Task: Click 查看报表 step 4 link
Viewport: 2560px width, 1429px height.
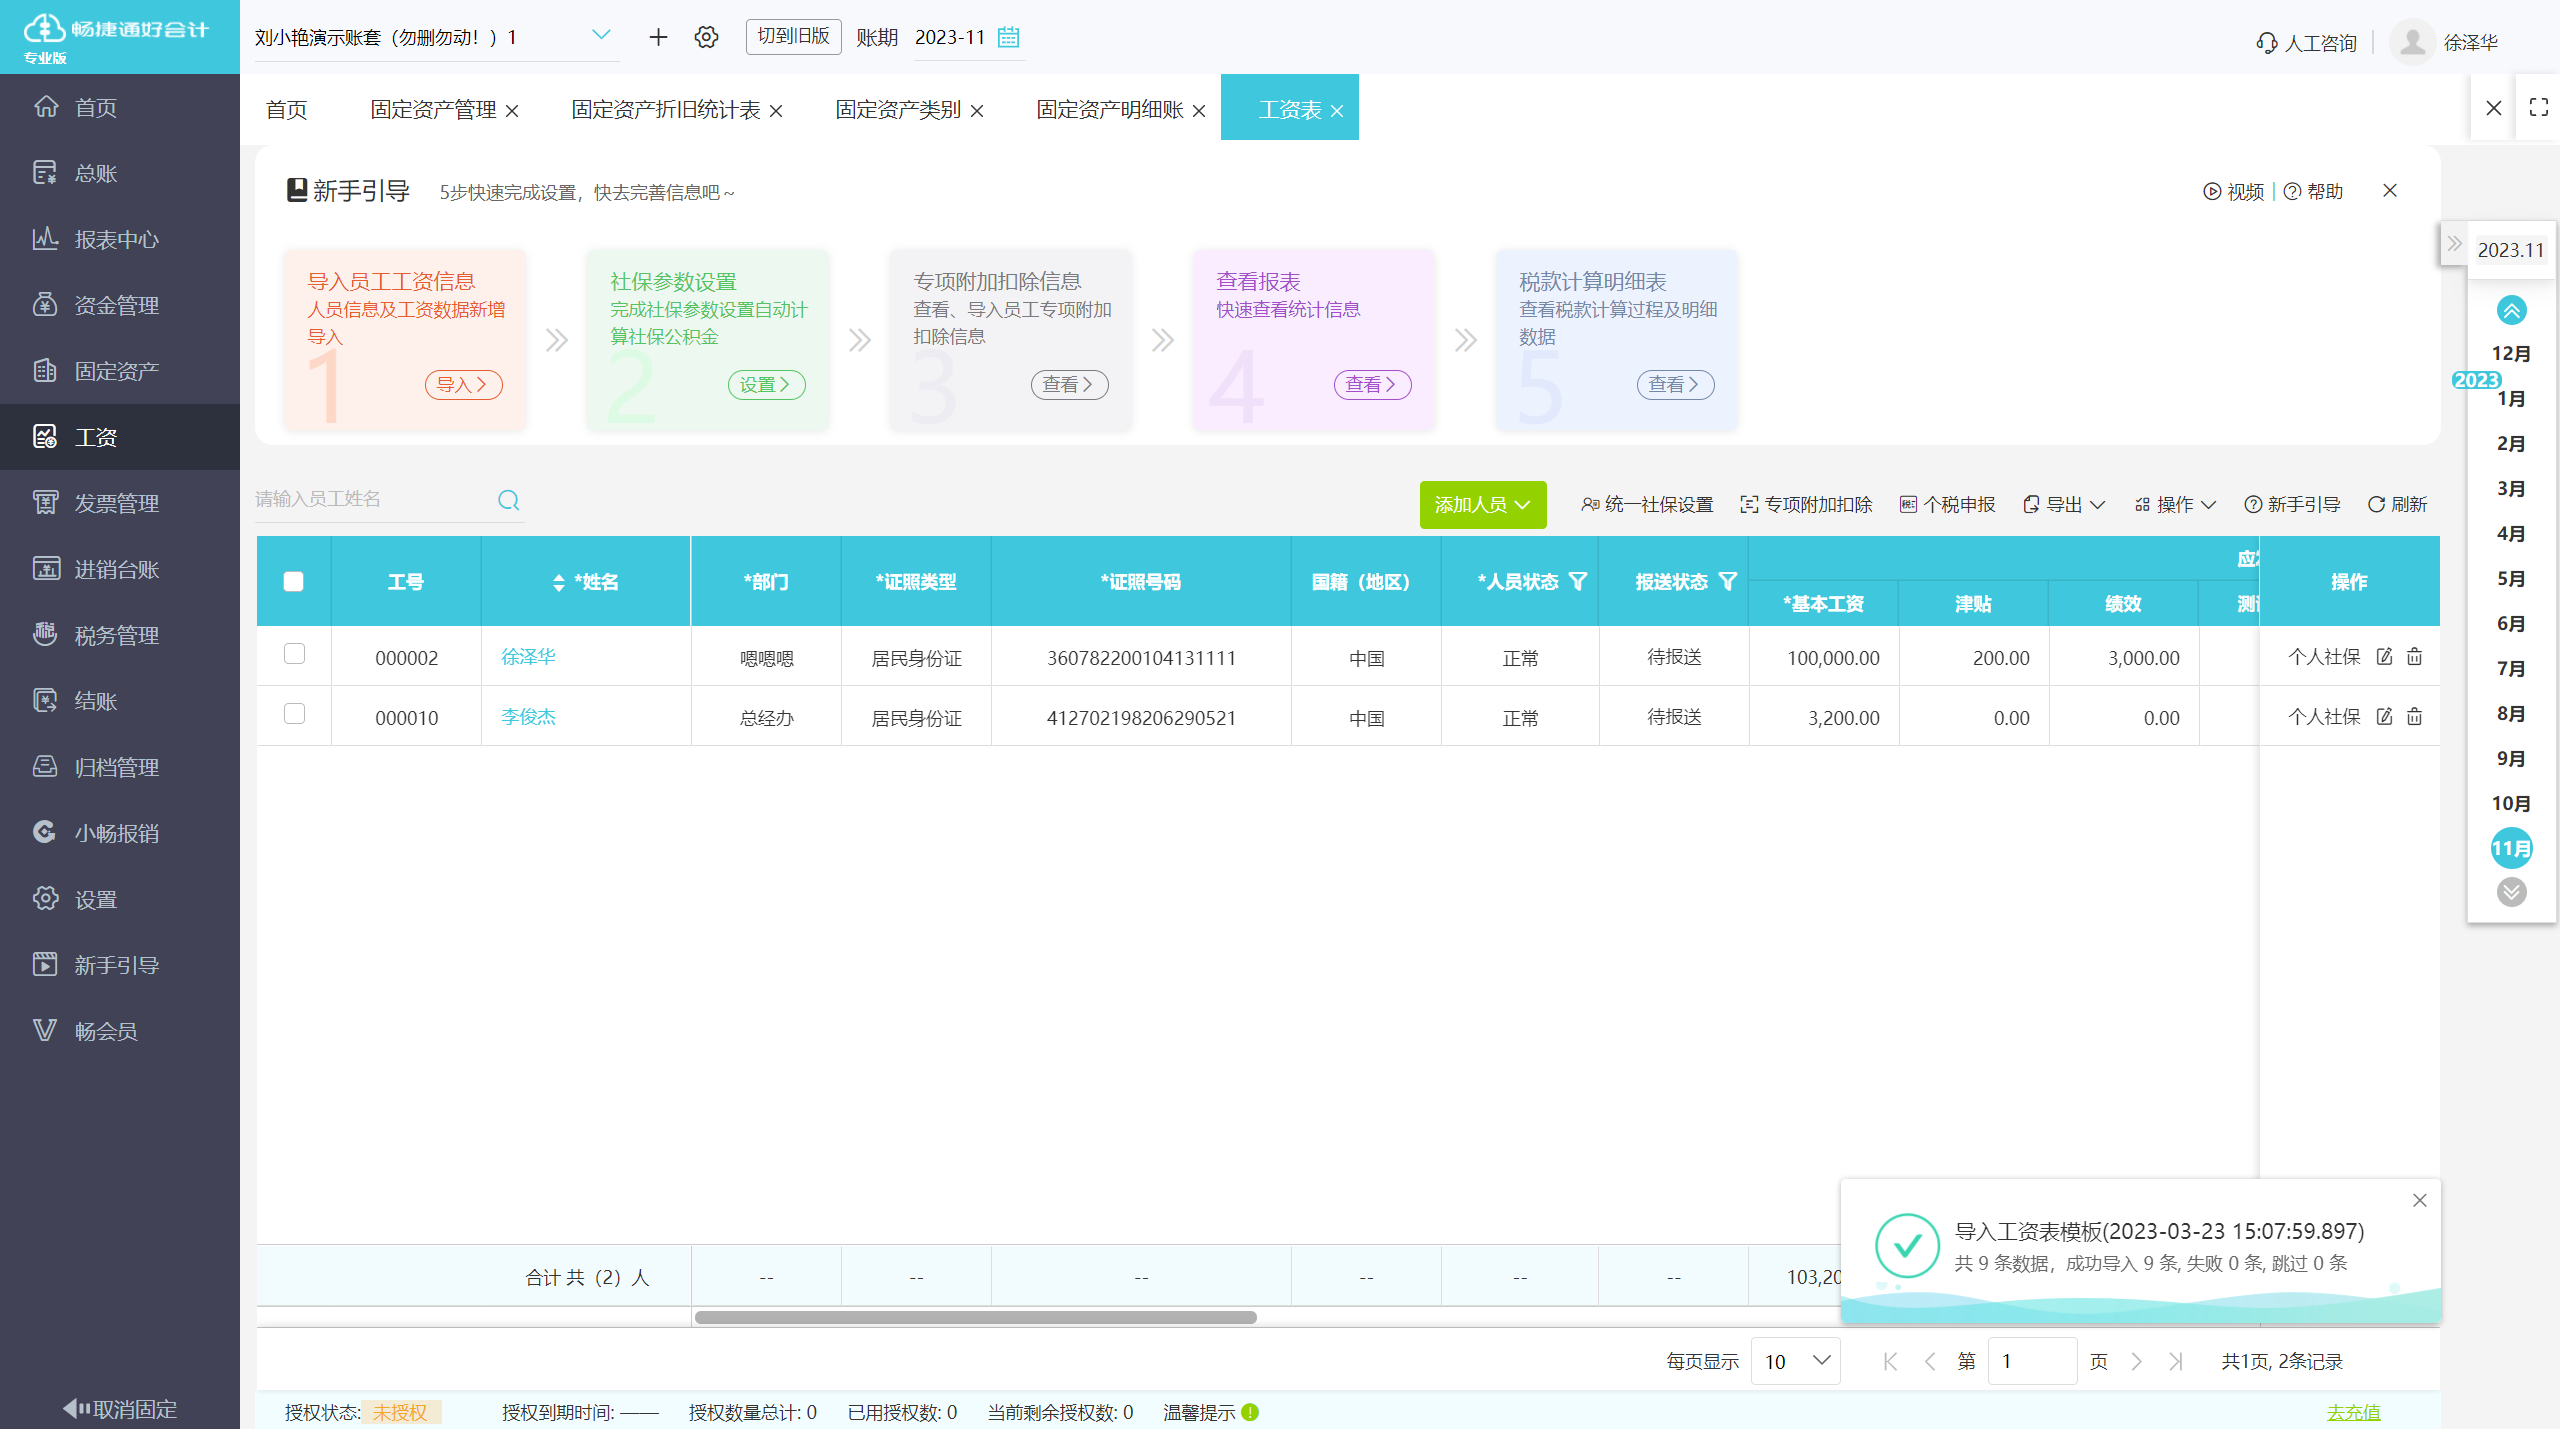Action: pos(1370,385)
